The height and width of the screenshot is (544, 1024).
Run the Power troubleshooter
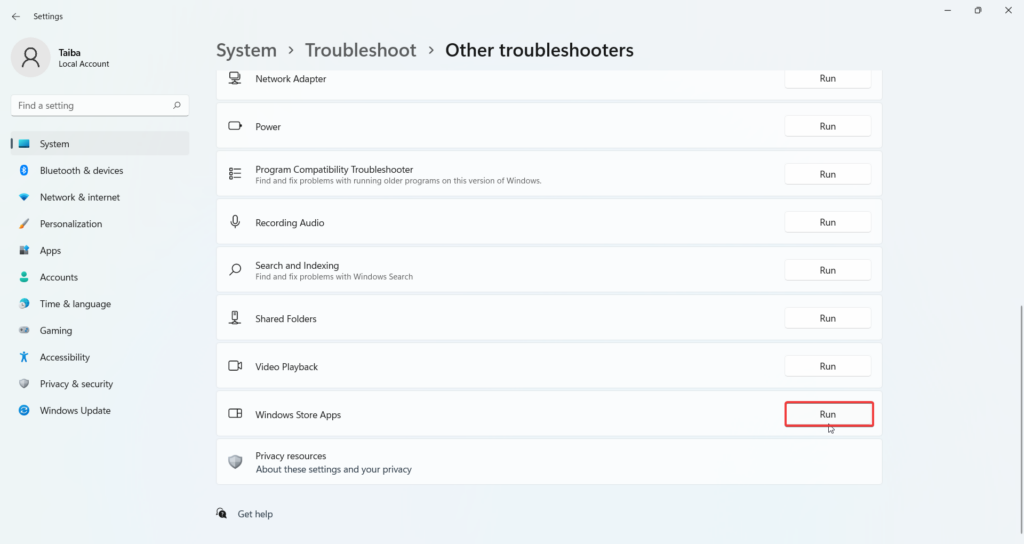point(827,127)
